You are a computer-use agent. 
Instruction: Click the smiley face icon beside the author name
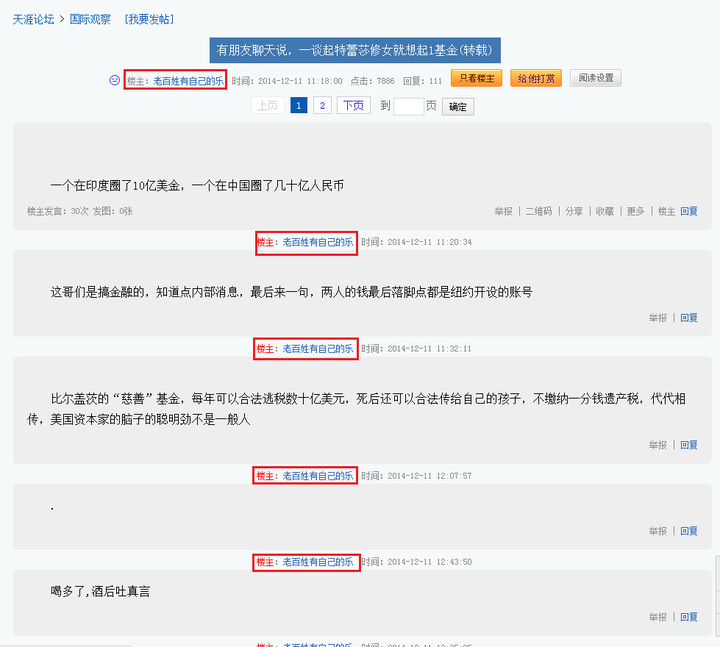pos(114,80)
